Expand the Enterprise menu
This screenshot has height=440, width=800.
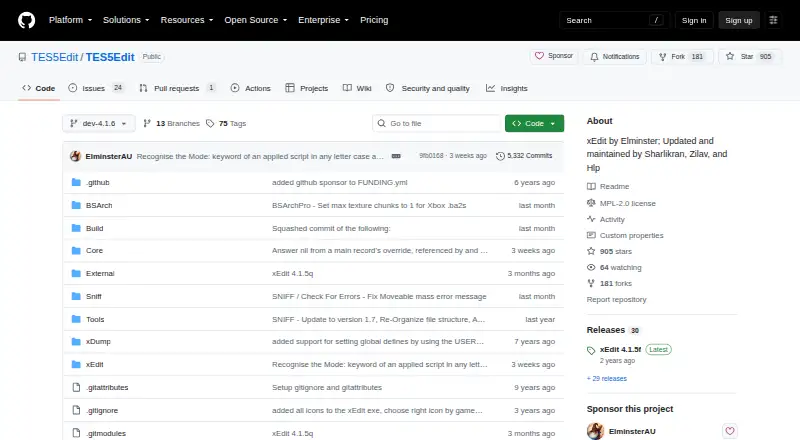tap(323, 20)
